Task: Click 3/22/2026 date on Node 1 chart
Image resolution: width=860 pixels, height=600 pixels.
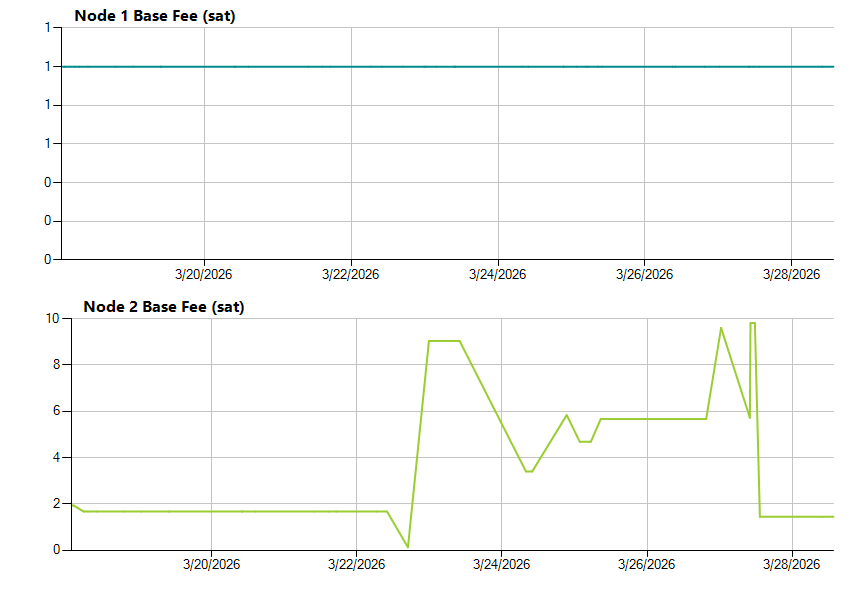Action: point(351,274)
